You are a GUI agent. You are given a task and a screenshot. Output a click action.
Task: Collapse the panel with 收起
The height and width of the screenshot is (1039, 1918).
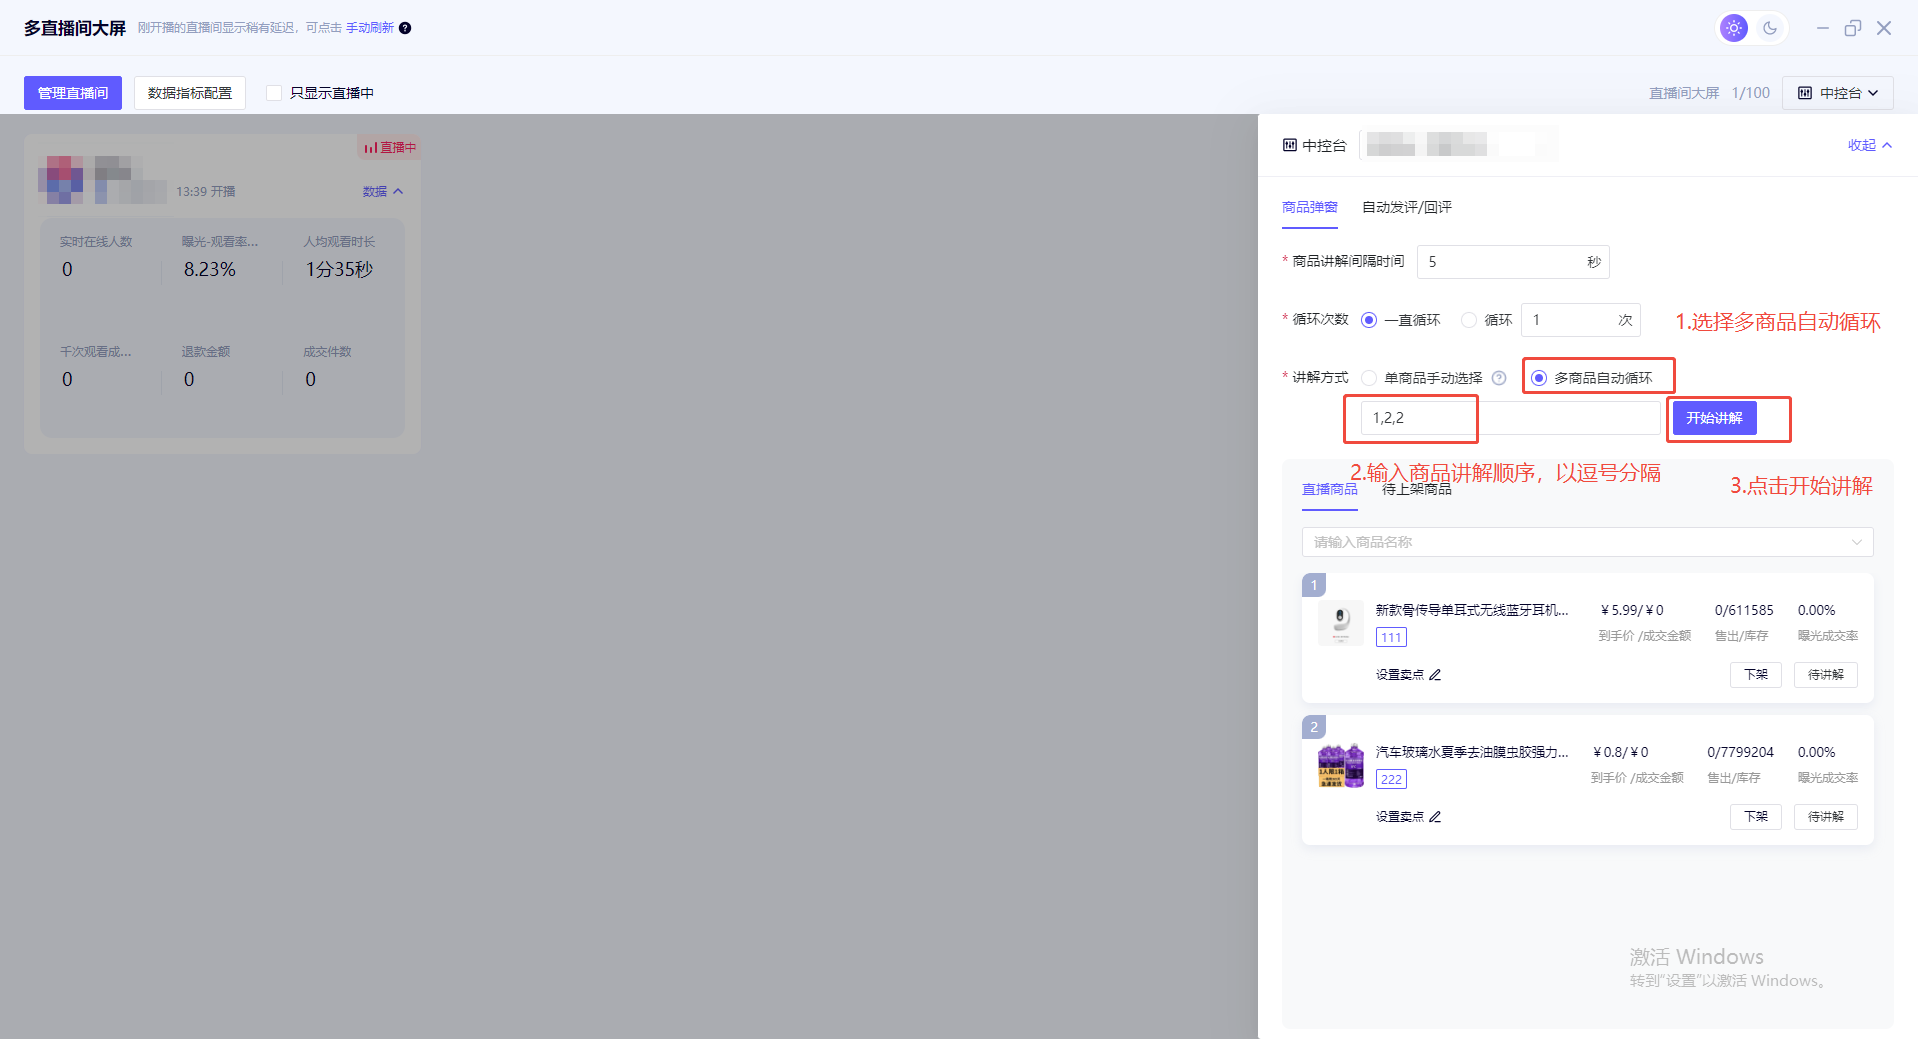pos(1869,145)
